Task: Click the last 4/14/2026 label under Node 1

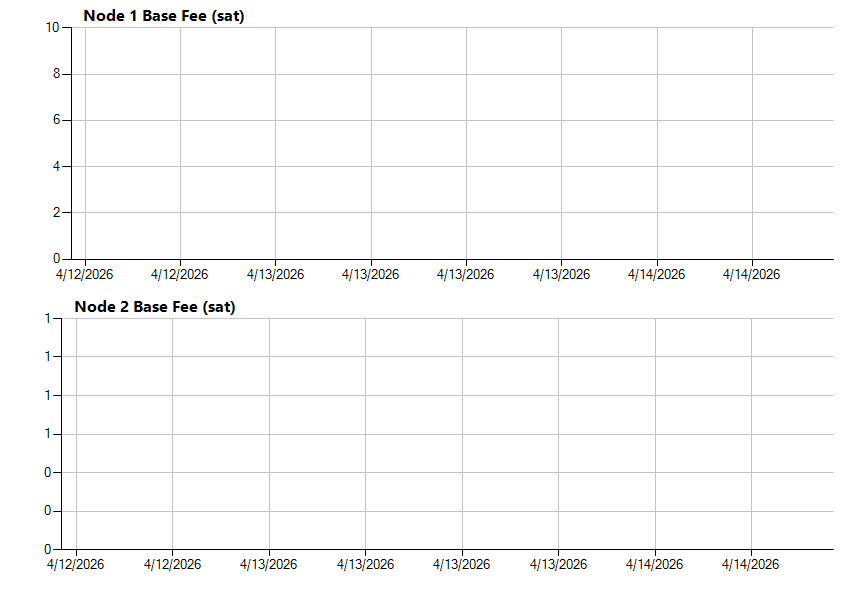Action: click(x=751, y=272)
